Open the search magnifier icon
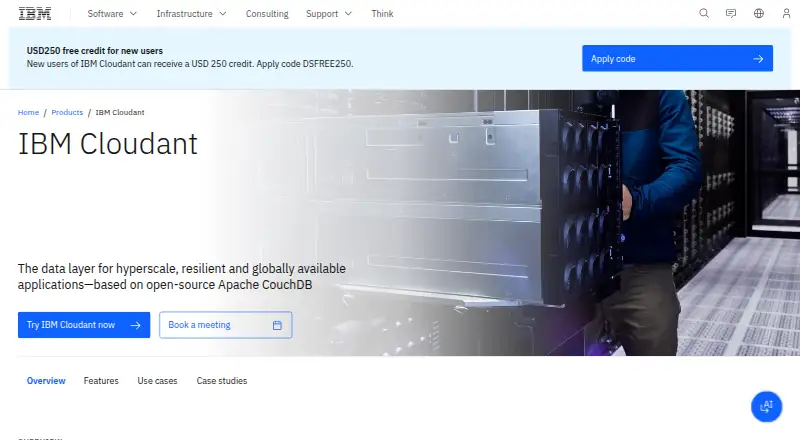800x440 pixels. [x=704, y=14]
